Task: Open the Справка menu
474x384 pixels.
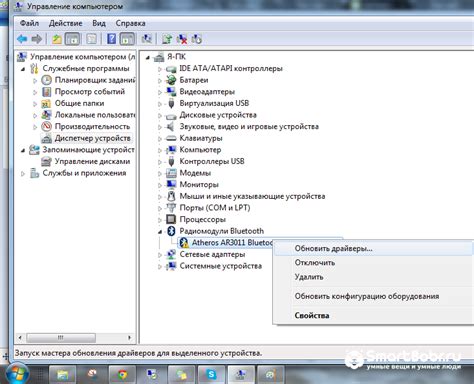Action: coord(130,23)
